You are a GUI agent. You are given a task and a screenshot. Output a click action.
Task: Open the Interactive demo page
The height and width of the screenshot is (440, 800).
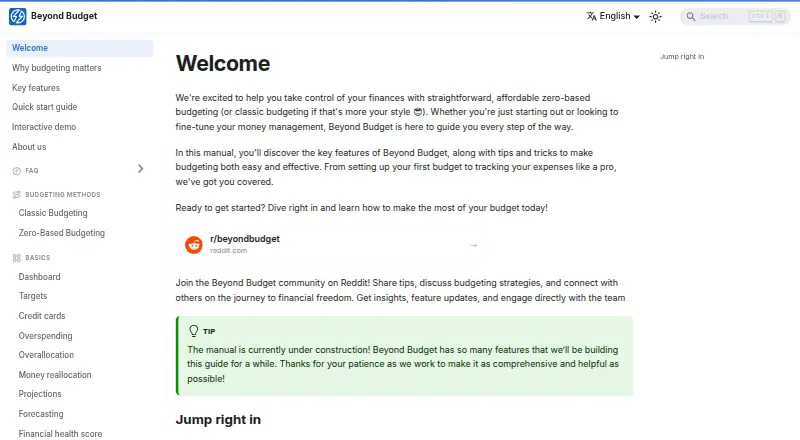click(x=44, y=127)
